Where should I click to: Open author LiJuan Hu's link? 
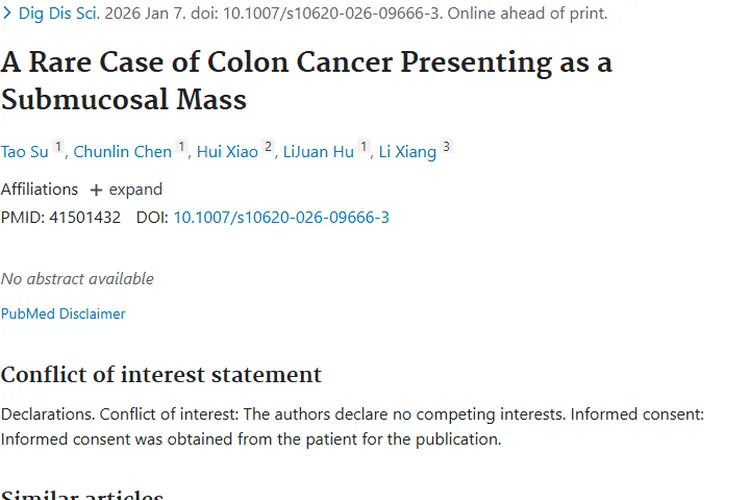click(319, 152)
